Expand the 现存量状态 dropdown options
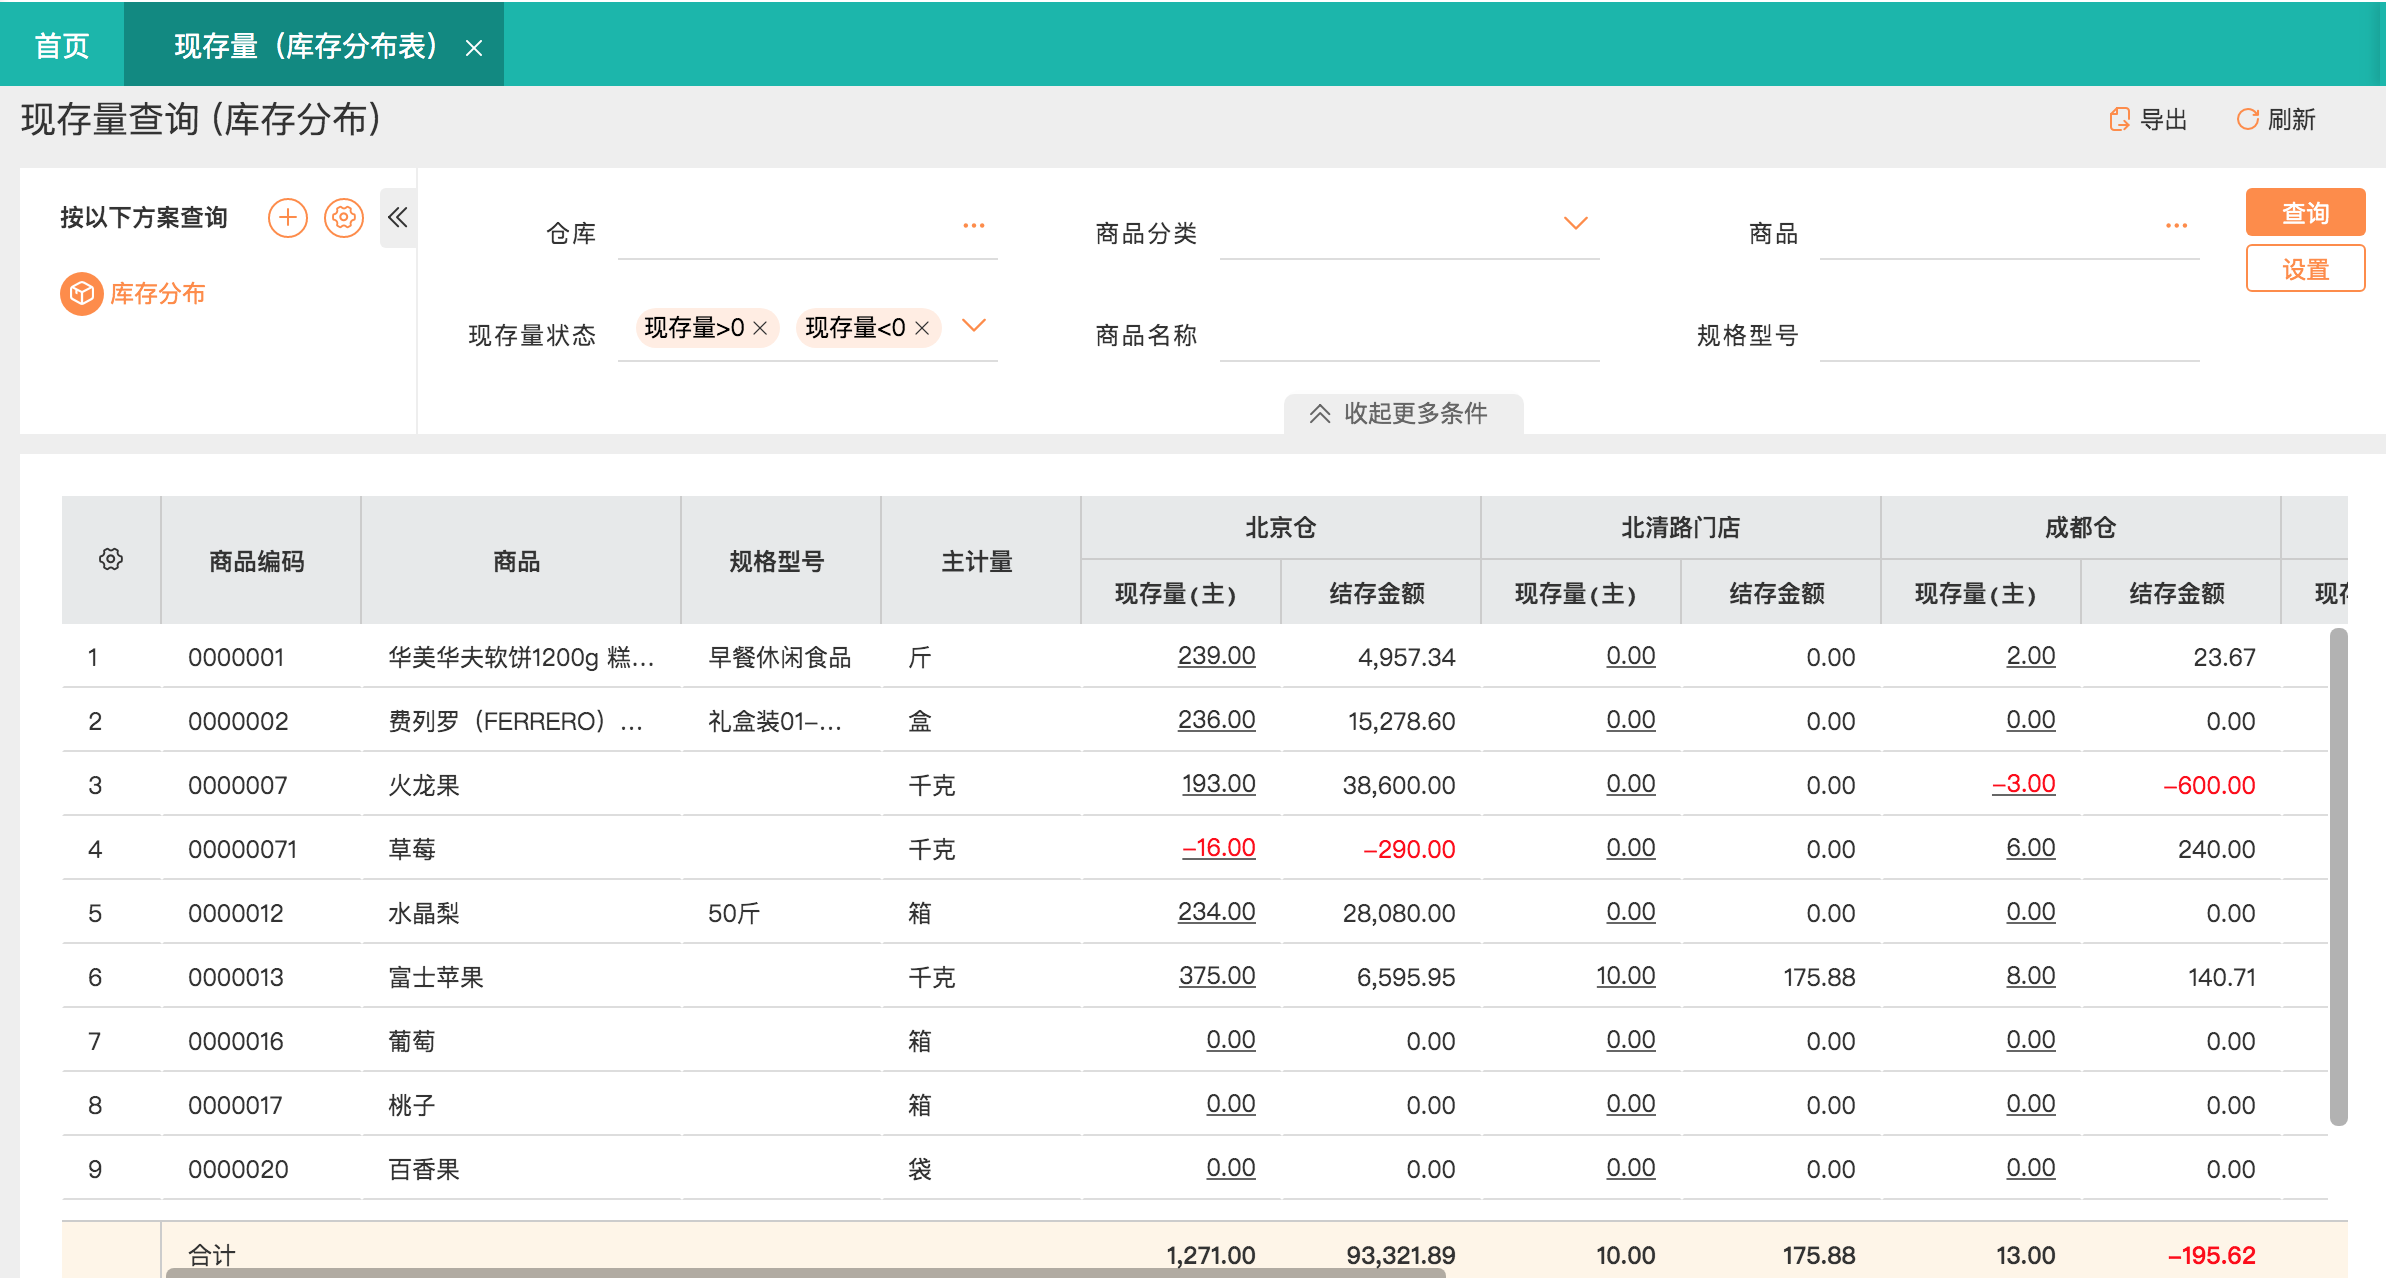 (x=975, y=328)
